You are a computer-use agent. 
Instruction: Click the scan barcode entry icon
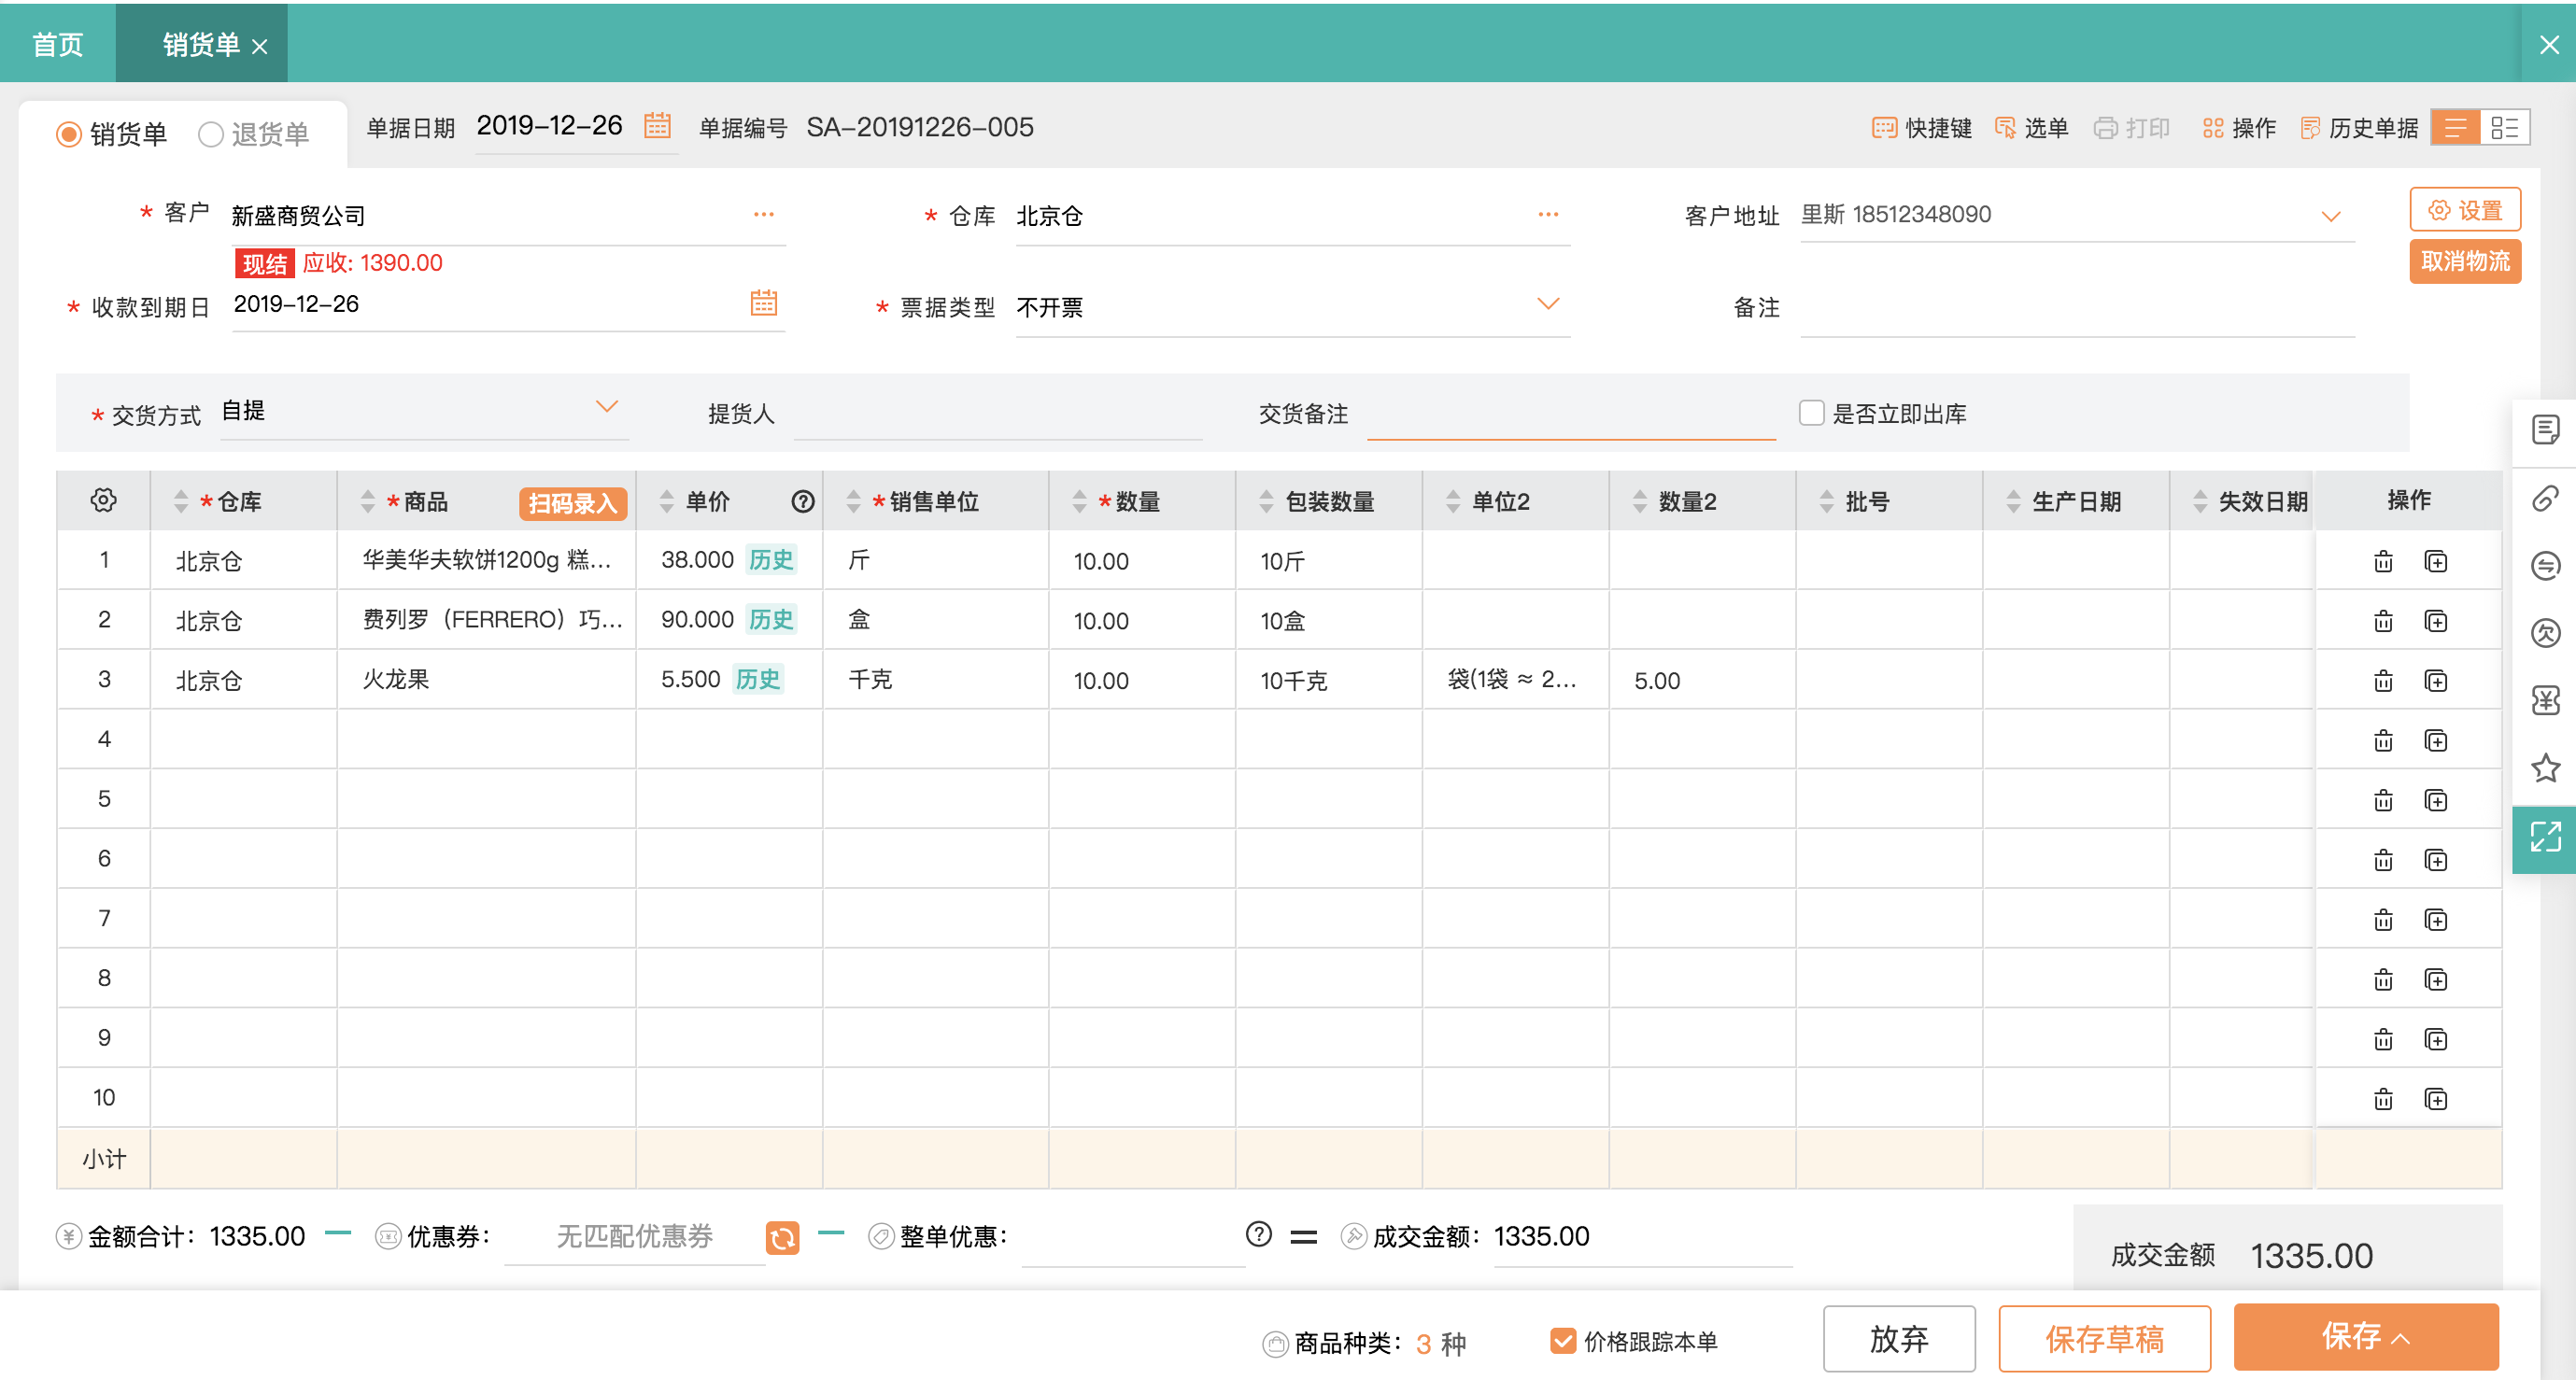tap(573, 500)
